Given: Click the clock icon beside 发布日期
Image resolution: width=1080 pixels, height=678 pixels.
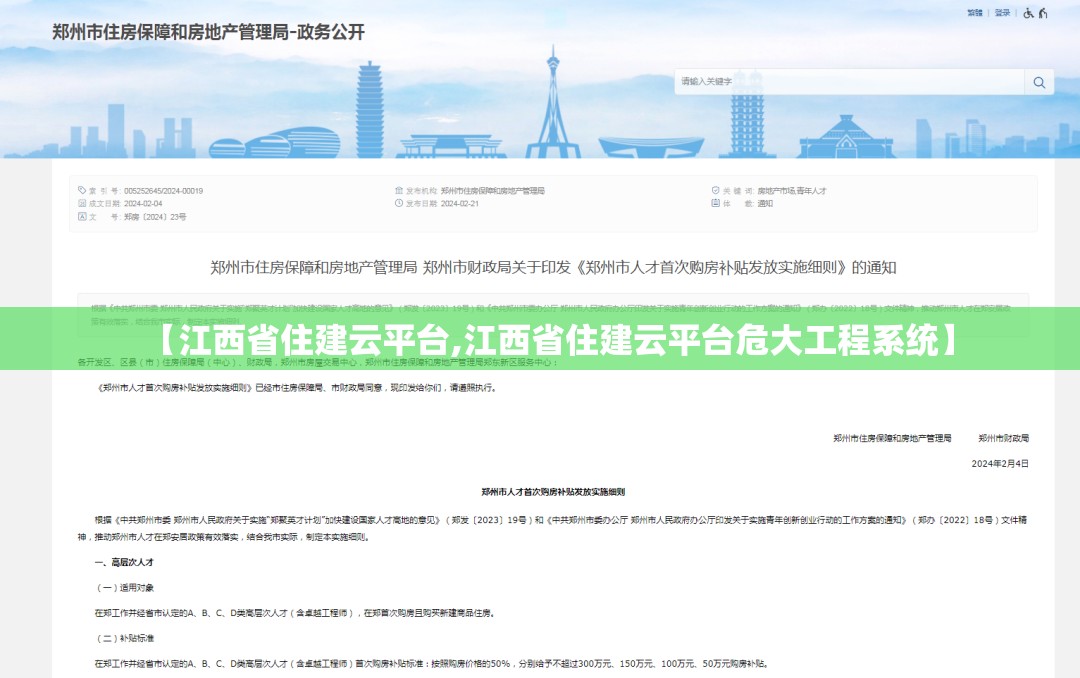Looking at the screenshot, I should 398,203.
